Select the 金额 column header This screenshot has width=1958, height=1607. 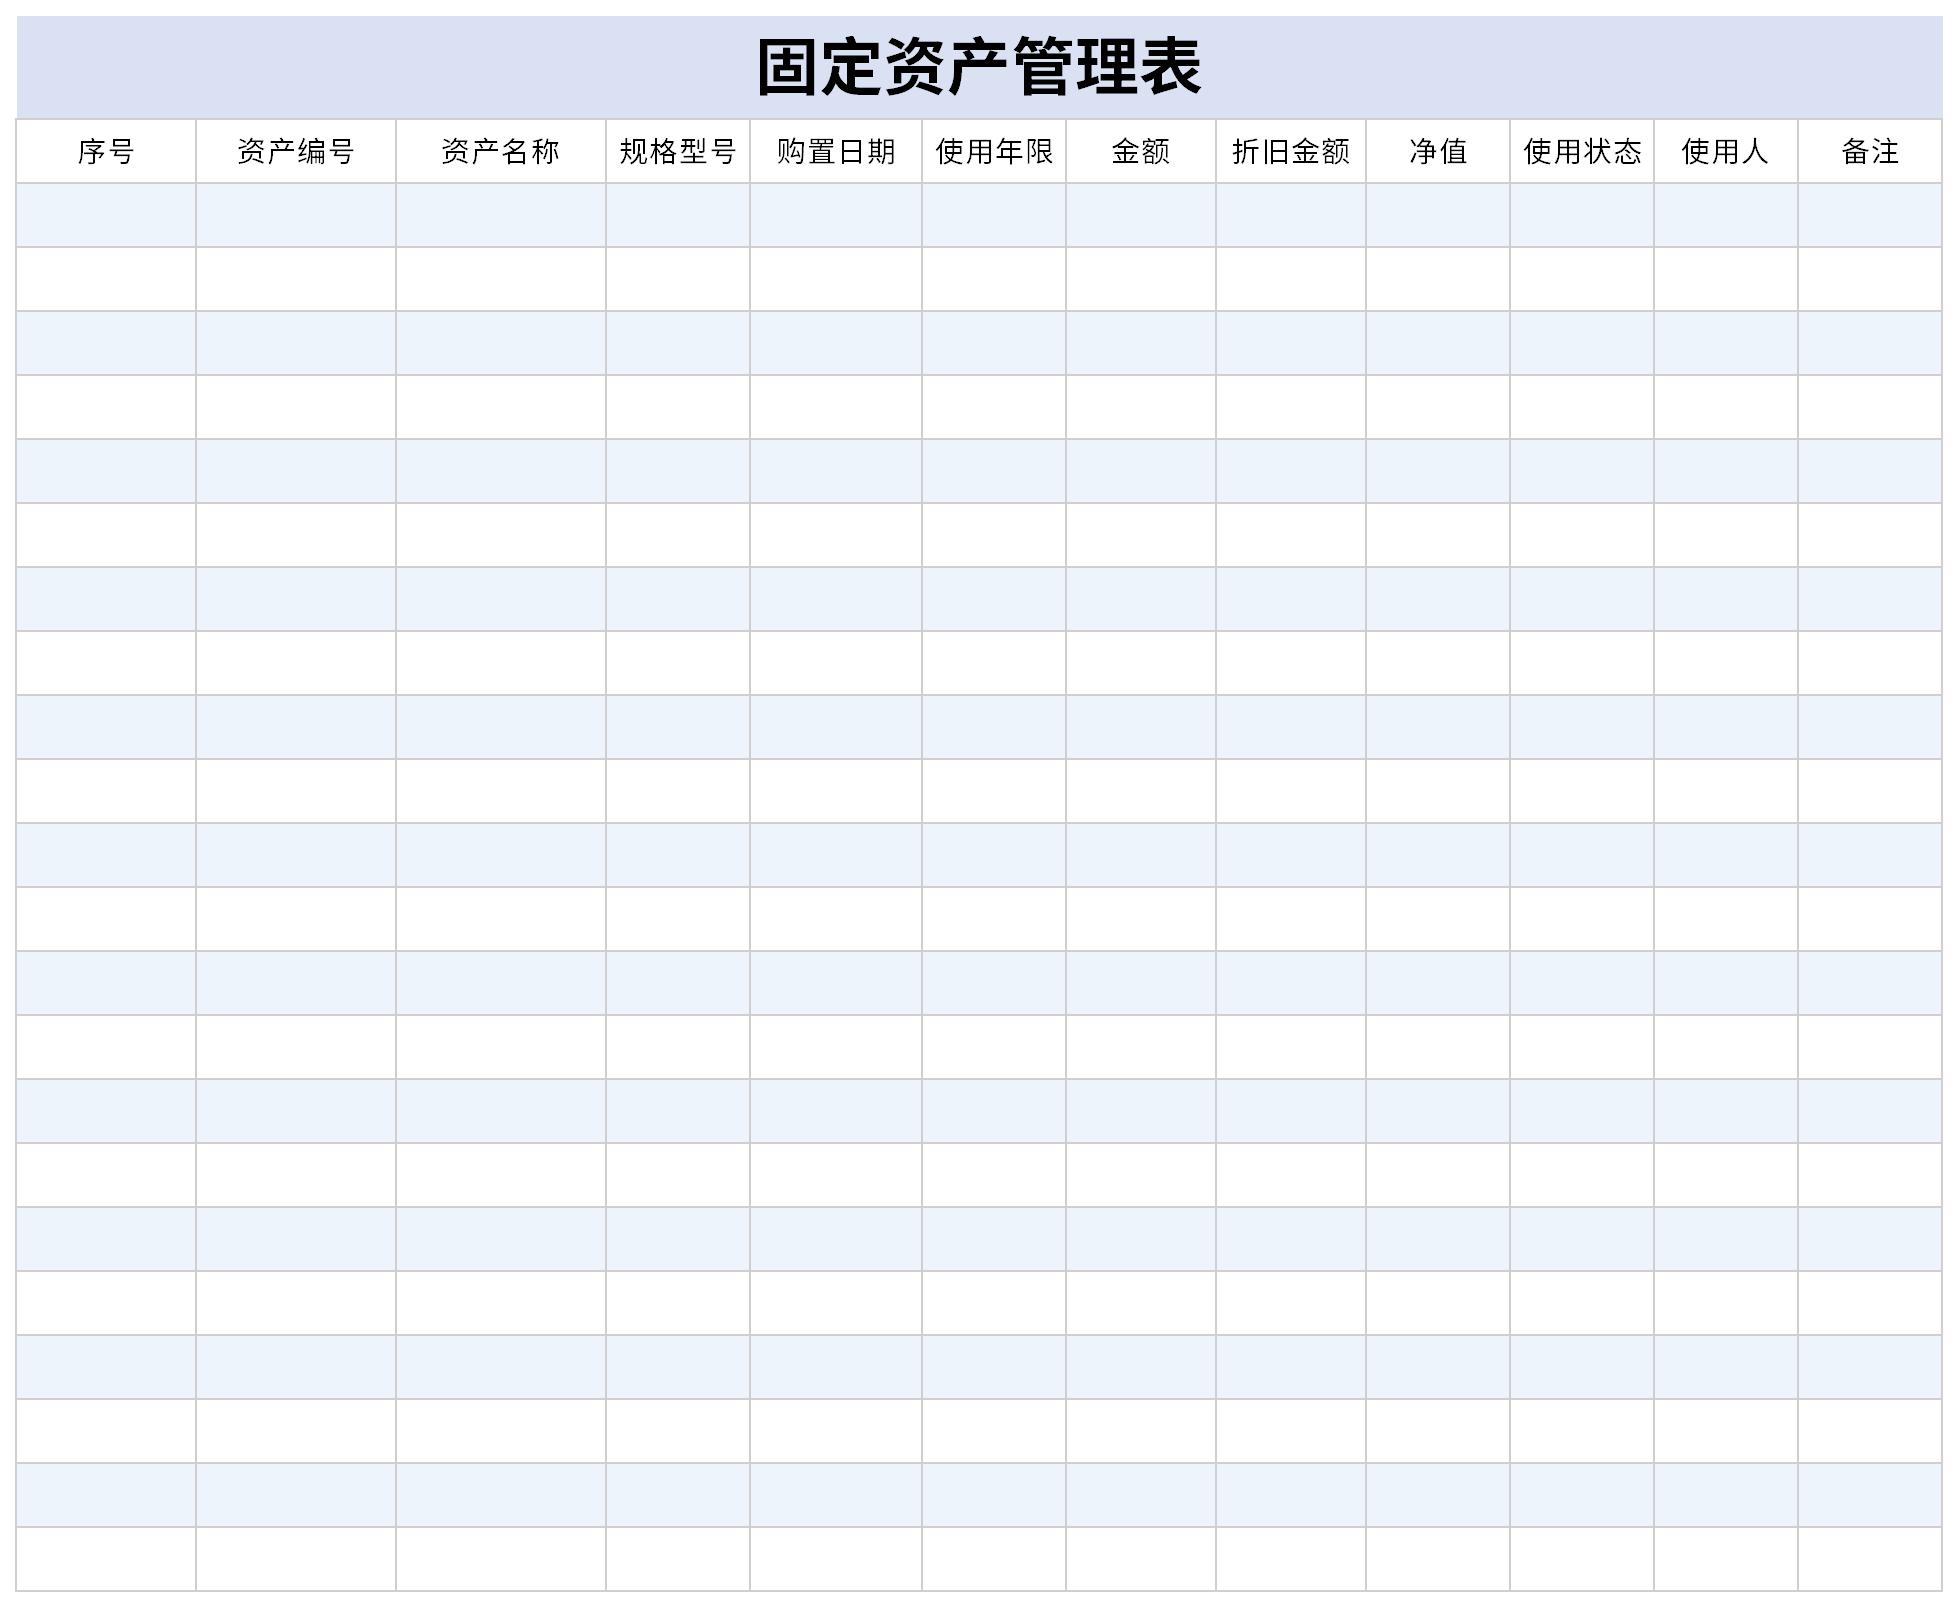[1140, 152]
